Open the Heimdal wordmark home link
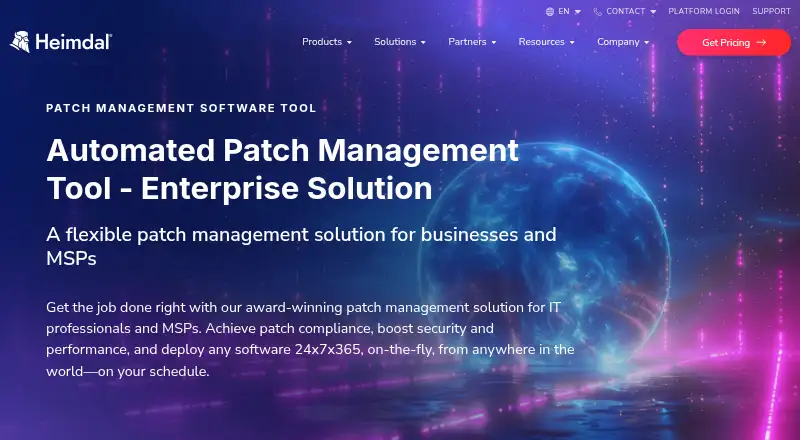Viewport: 800px width, 440px height. point(73,42)
